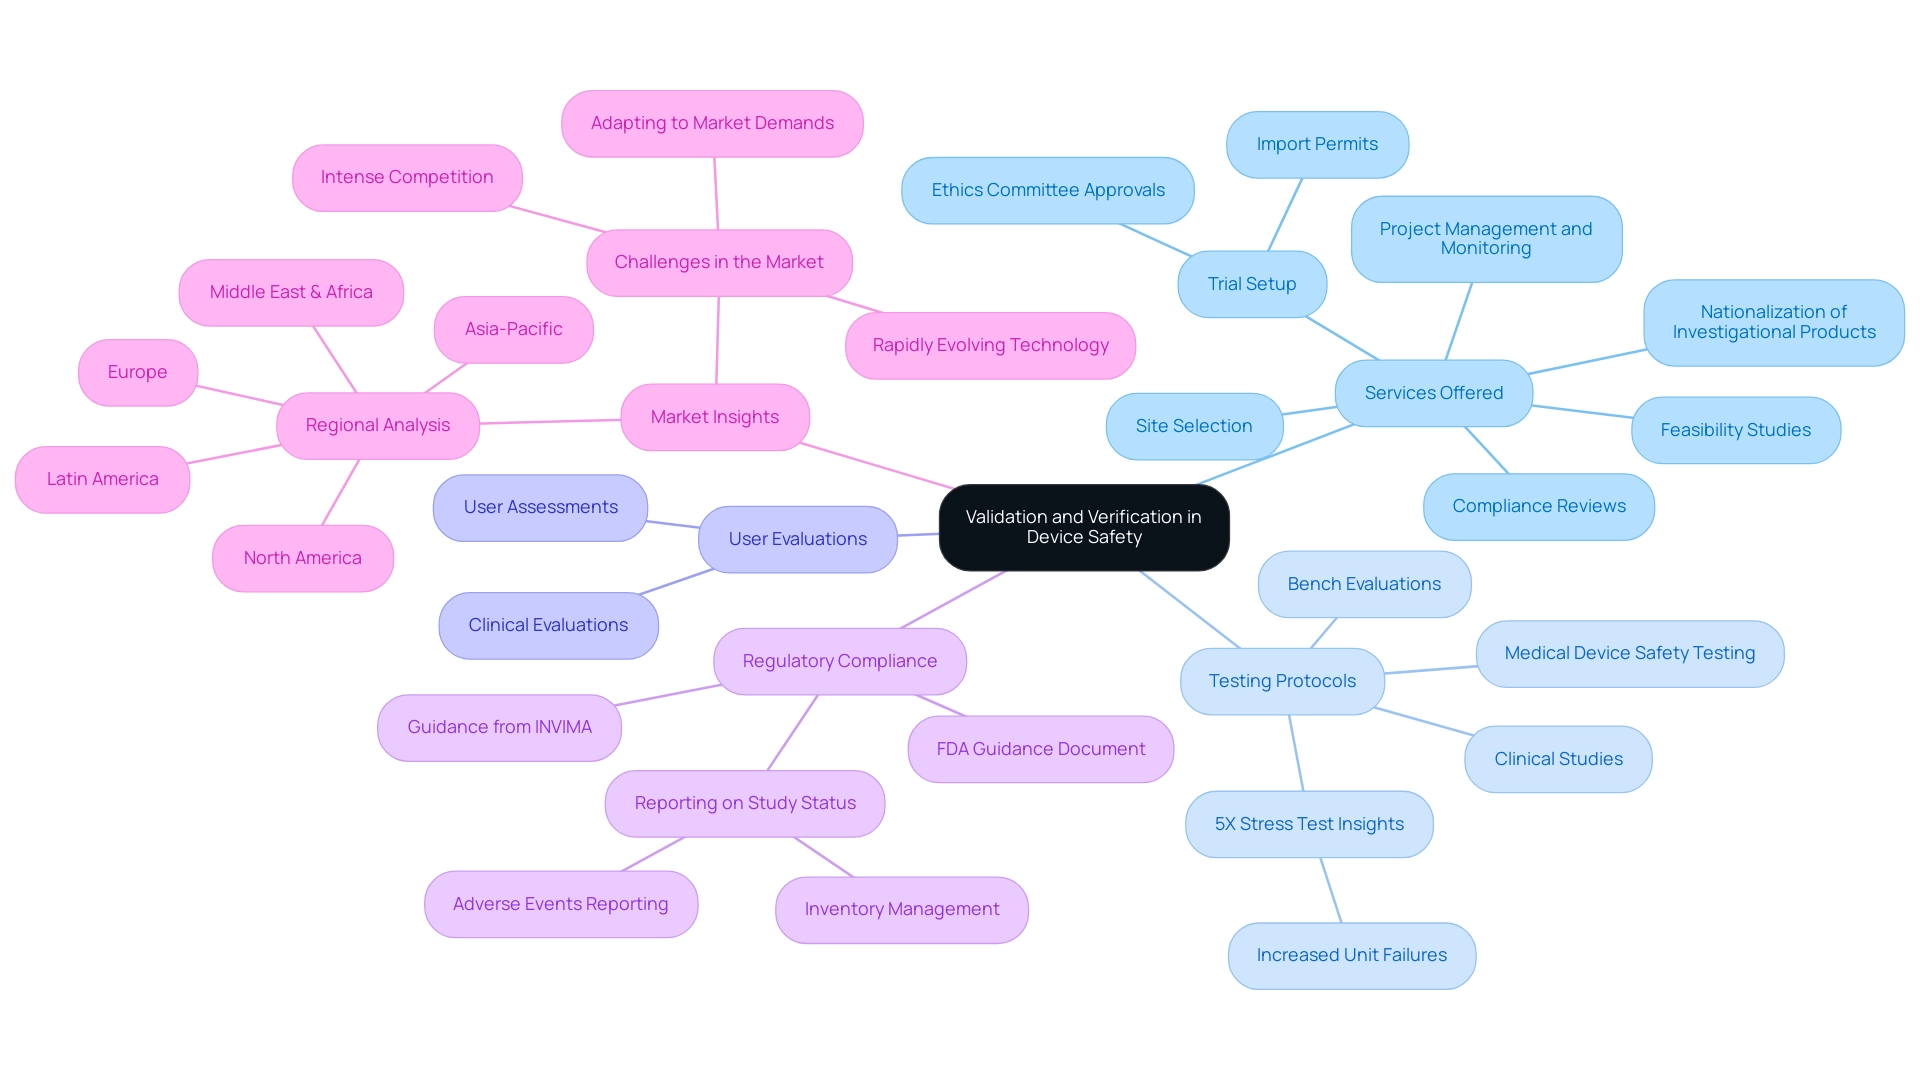Expand the 'Challenges in the Market' branch
This screenshot has height=1083, width=1920.
click(719, 260)
